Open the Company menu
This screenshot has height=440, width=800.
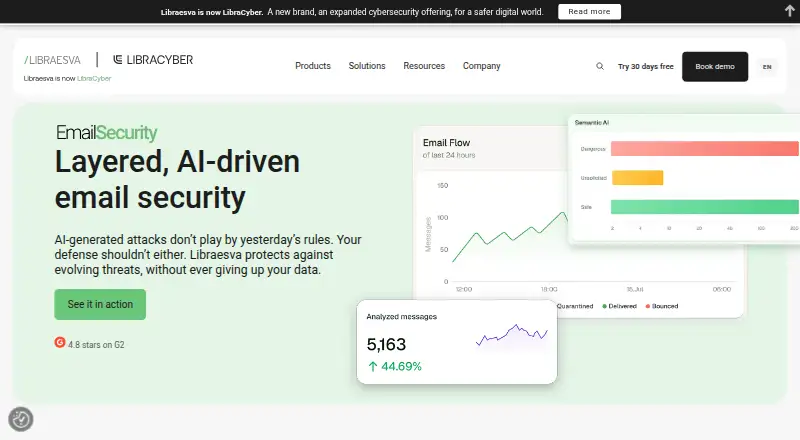pos(482,66)
